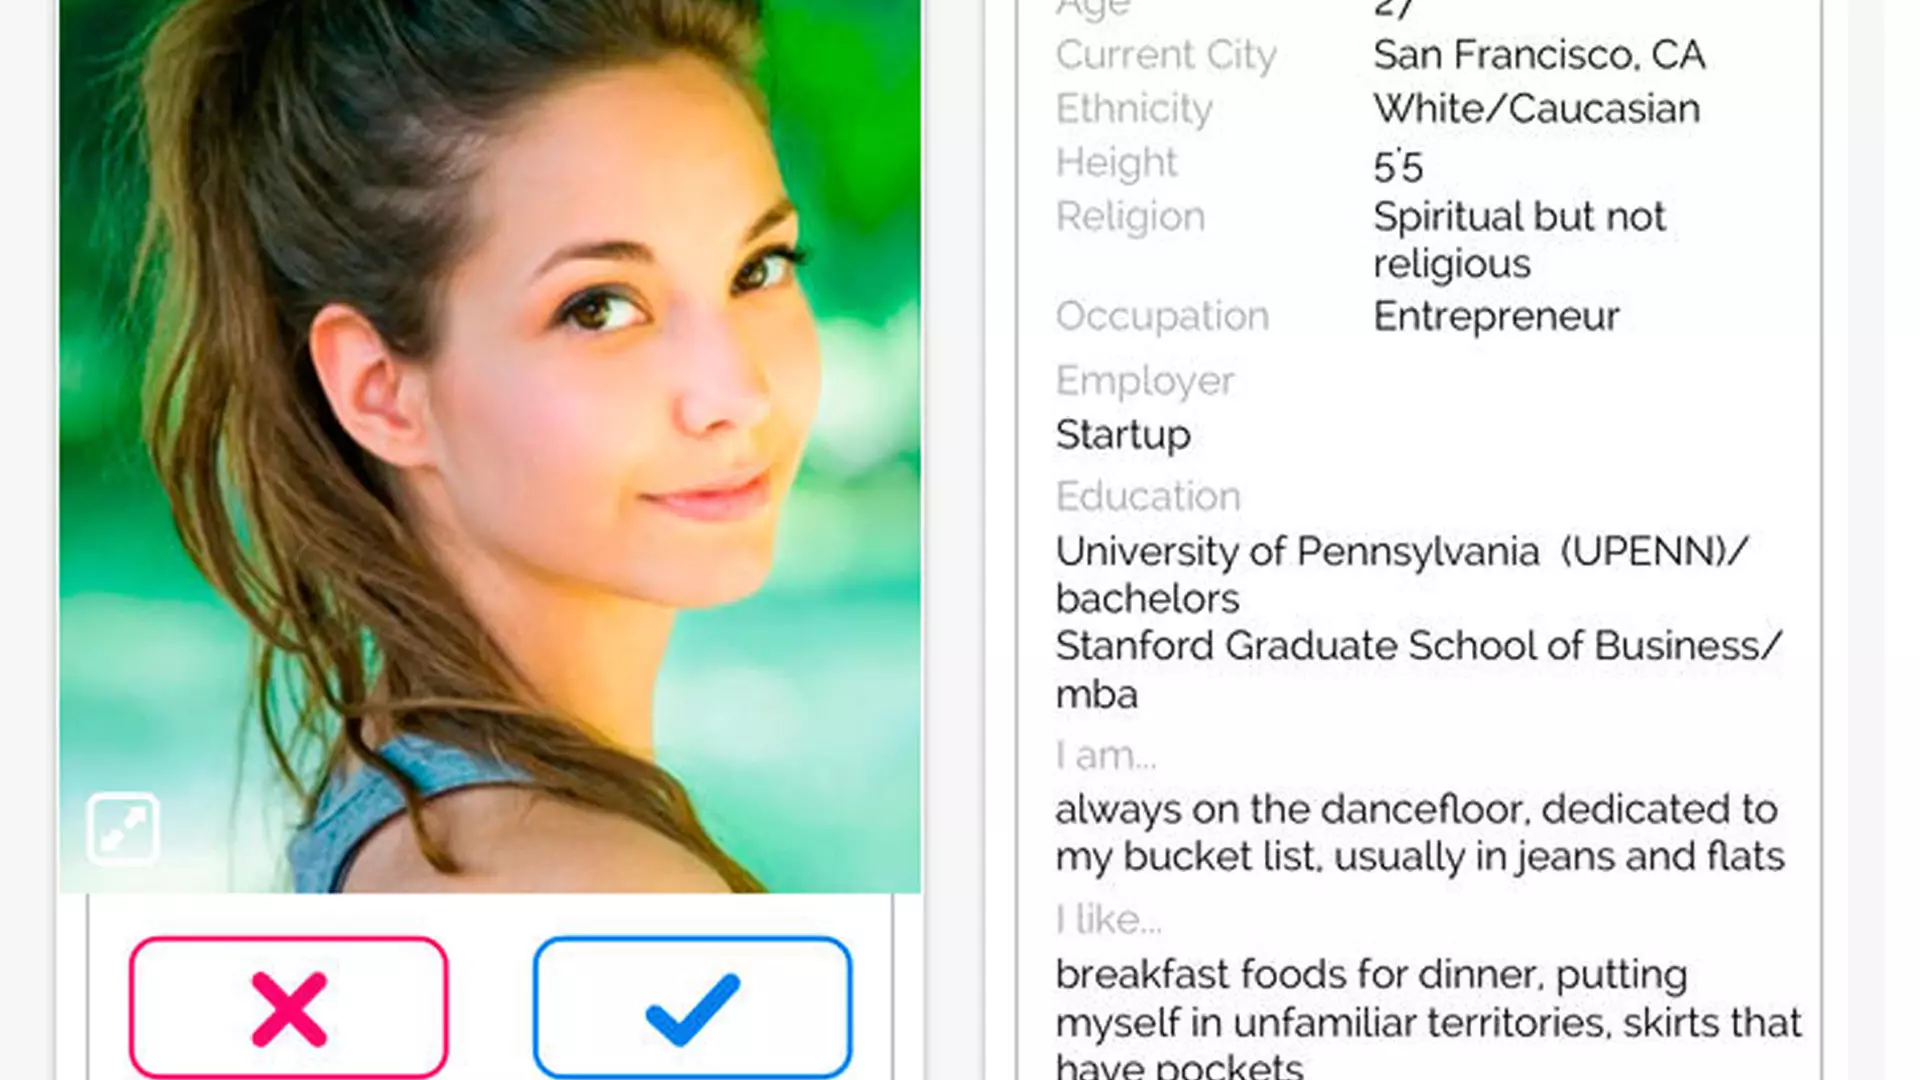Click the Employer Startup field

click(1124, 434)
